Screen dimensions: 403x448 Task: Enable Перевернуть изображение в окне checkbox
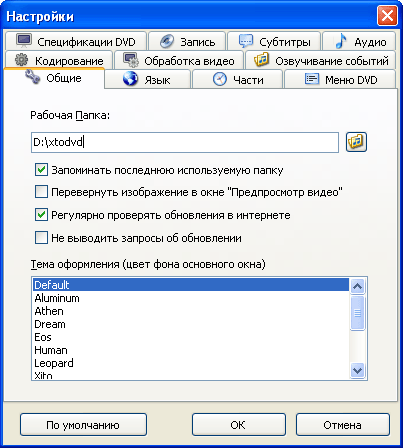tap(41, 192)
